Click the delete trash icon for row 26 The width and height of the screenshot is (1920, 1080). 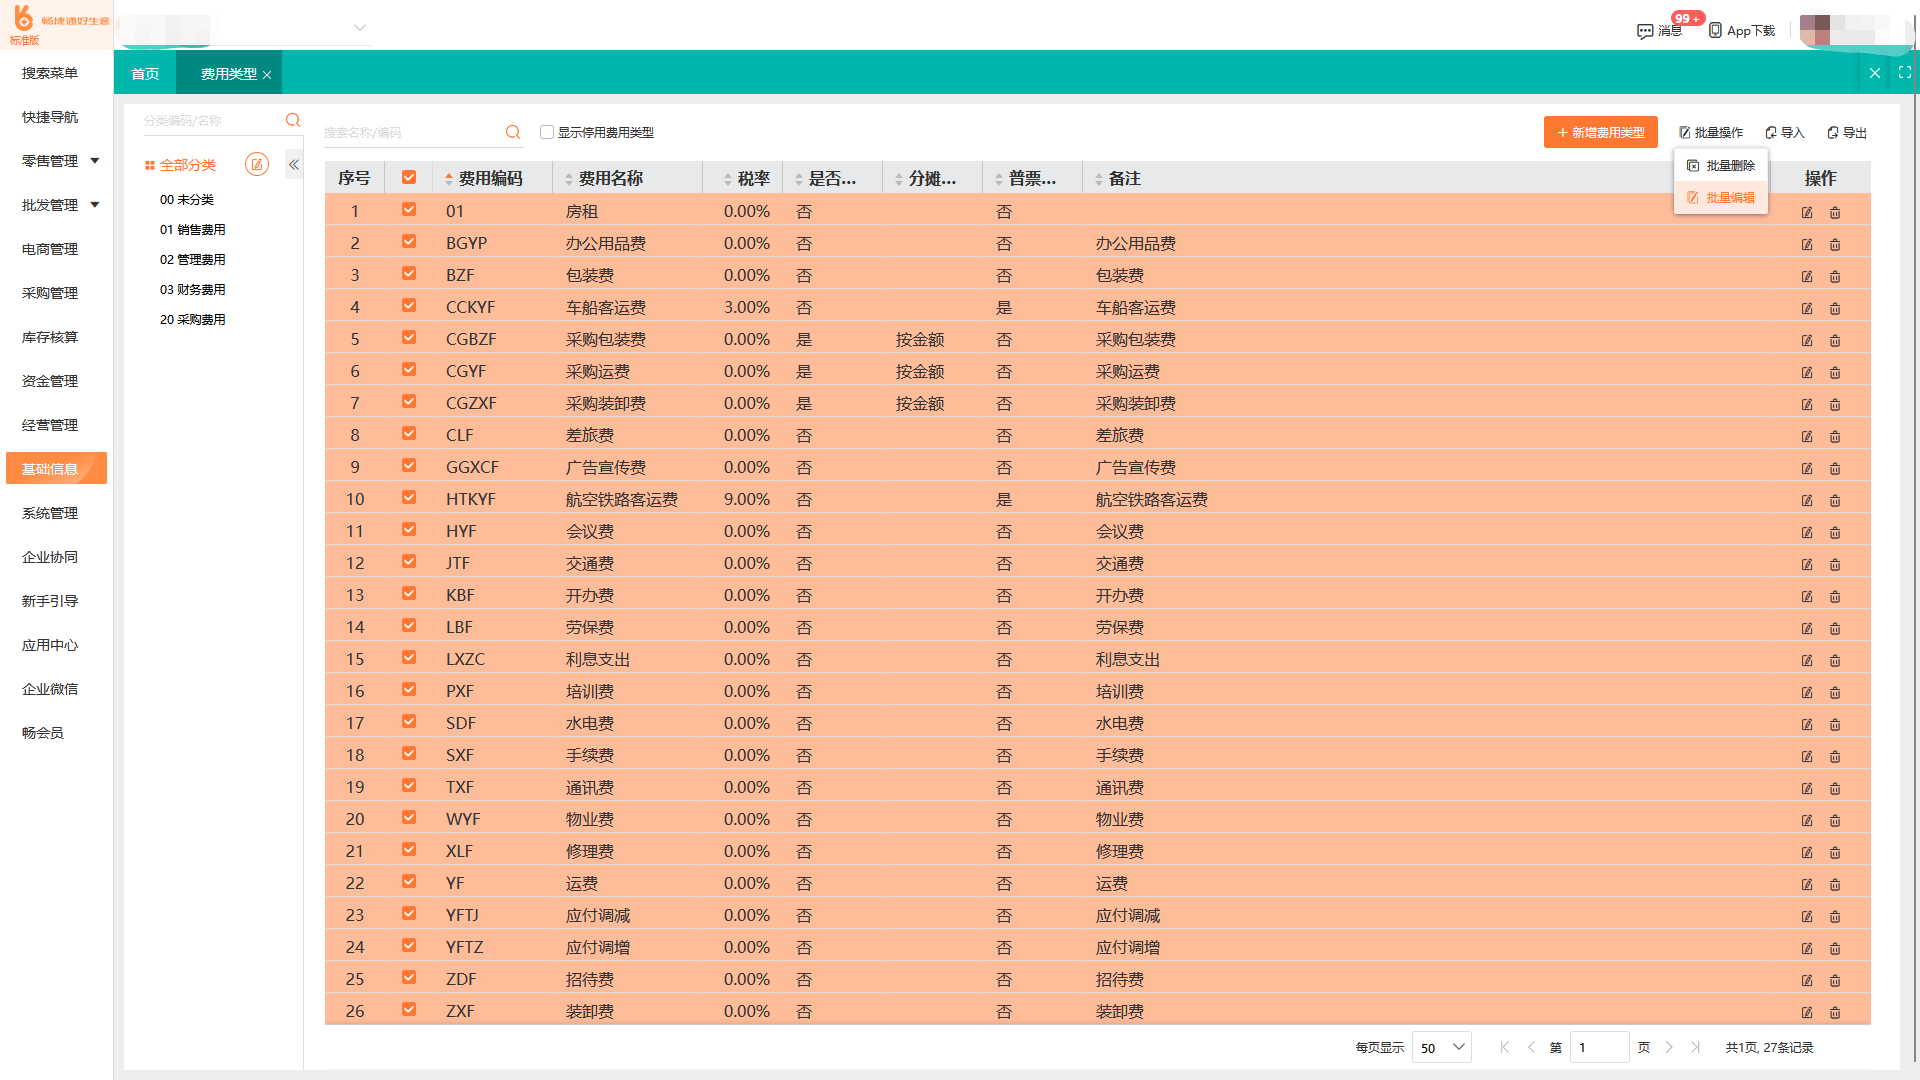(1836, 1010)
